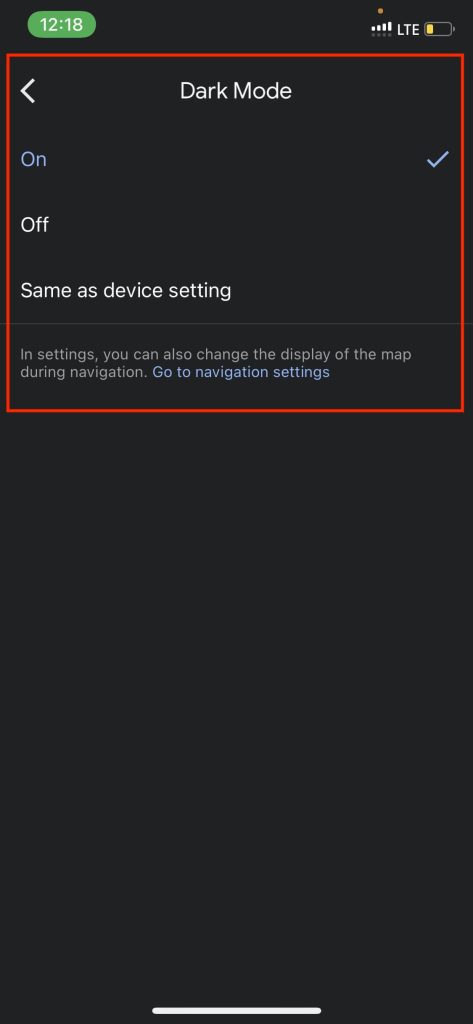This screenshot has width=473, height=1024.
Task: Click blank space right of Same as device
Action: [346, 290]
